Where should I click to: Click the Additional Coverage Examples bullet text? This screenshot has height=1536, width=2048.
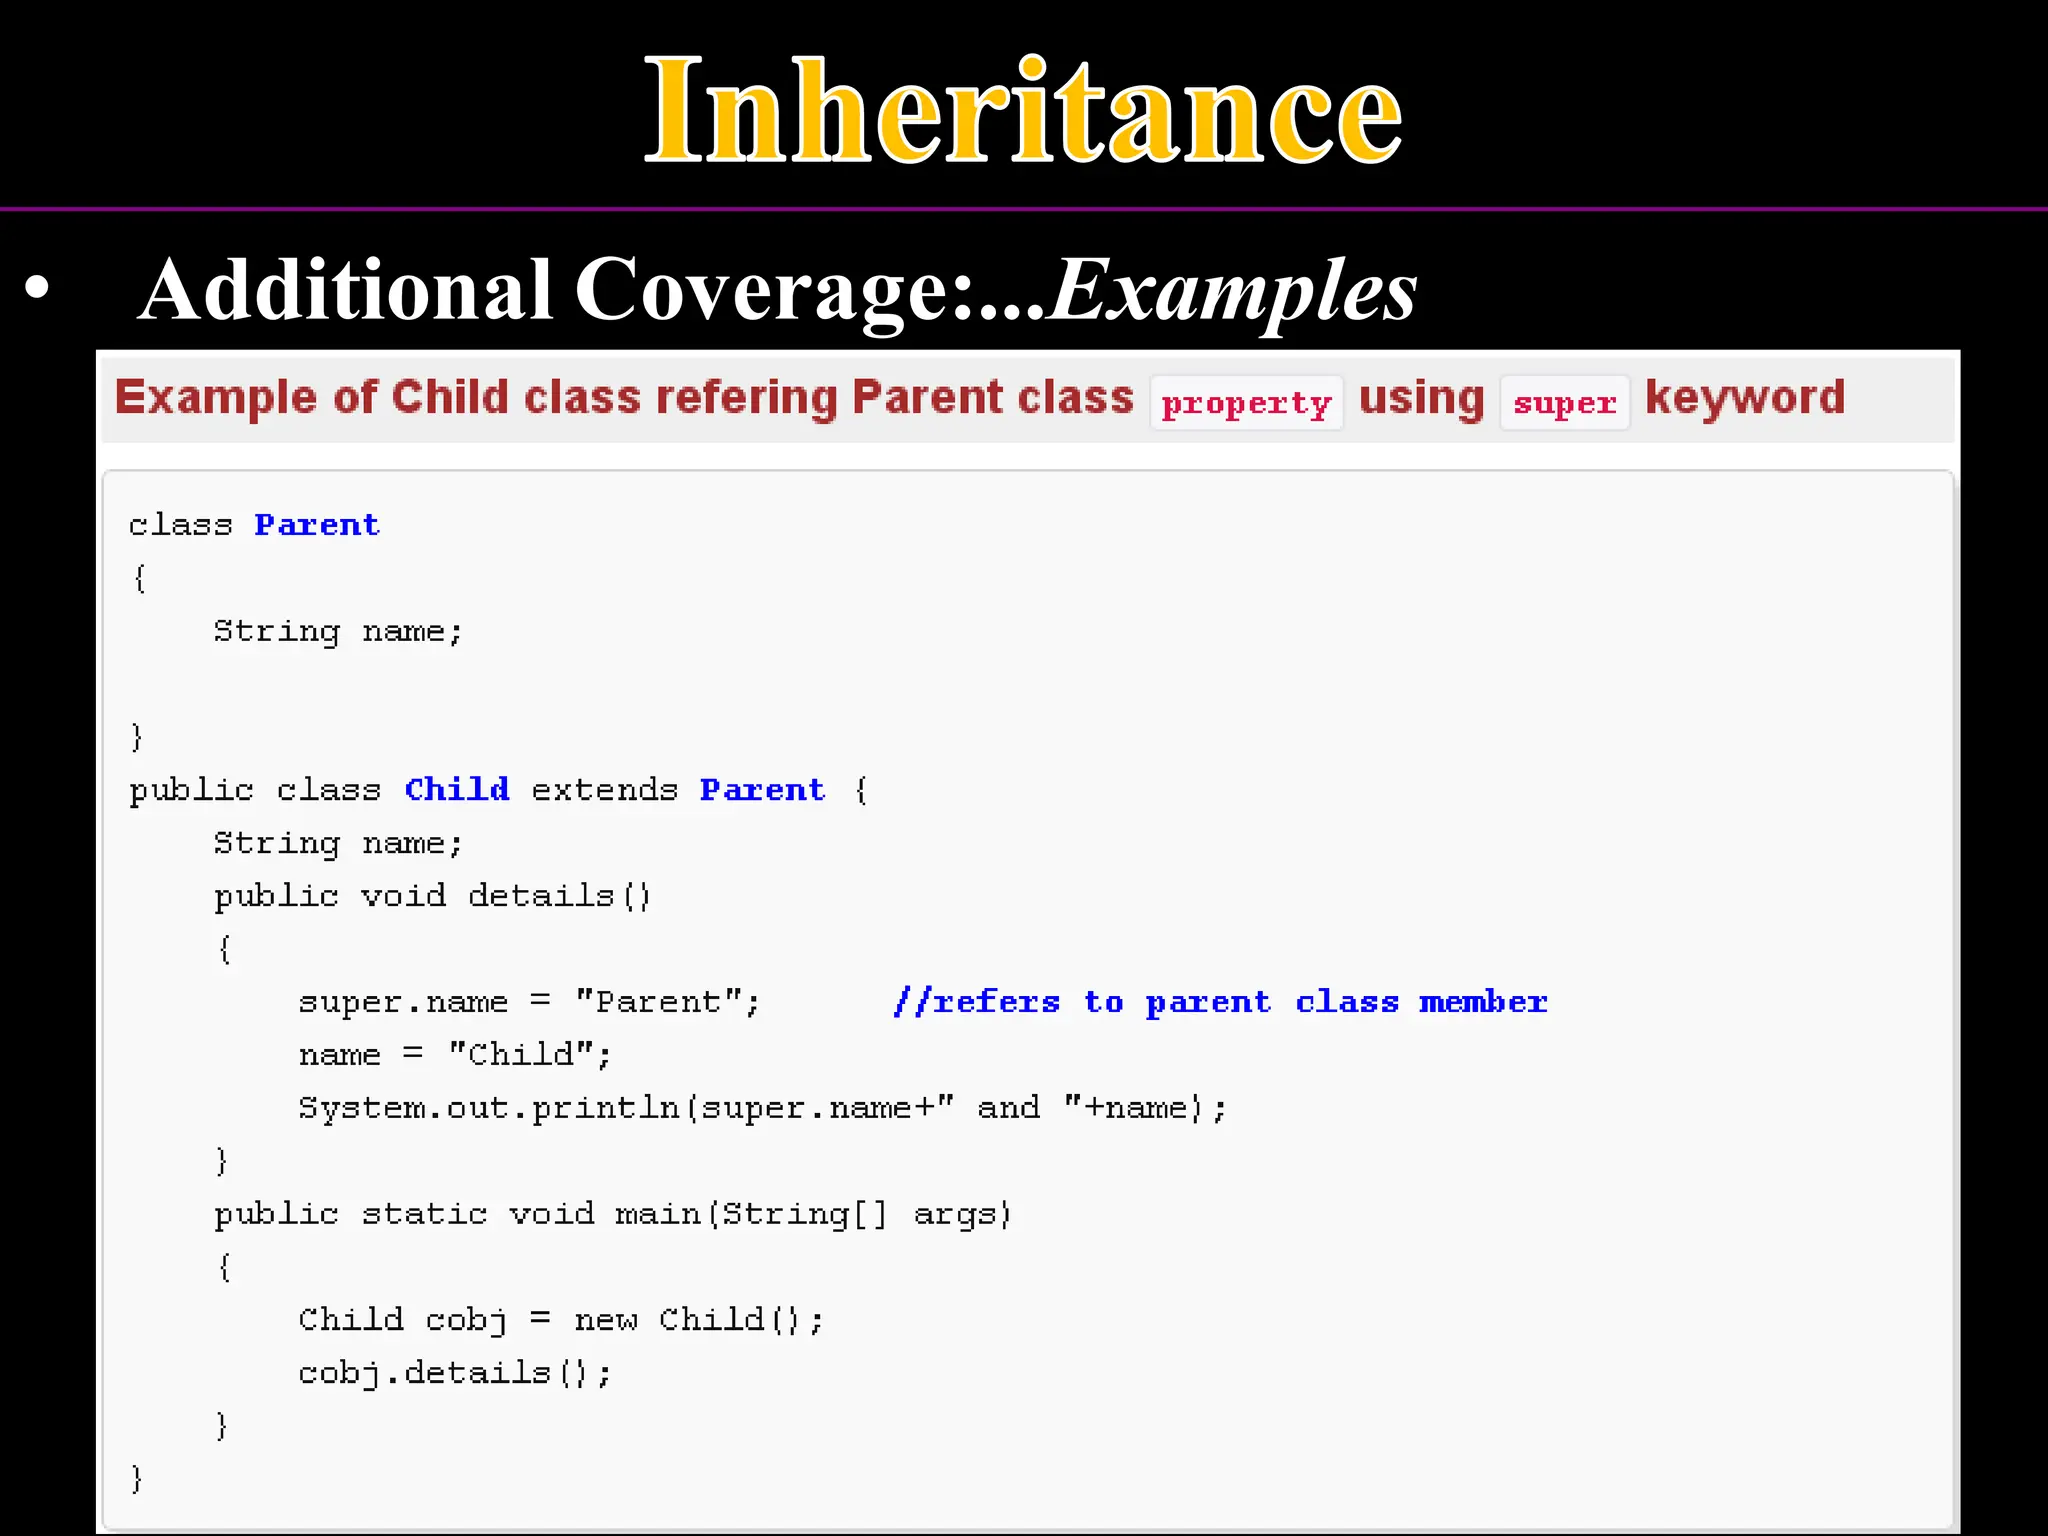click(x=777, y=290)
